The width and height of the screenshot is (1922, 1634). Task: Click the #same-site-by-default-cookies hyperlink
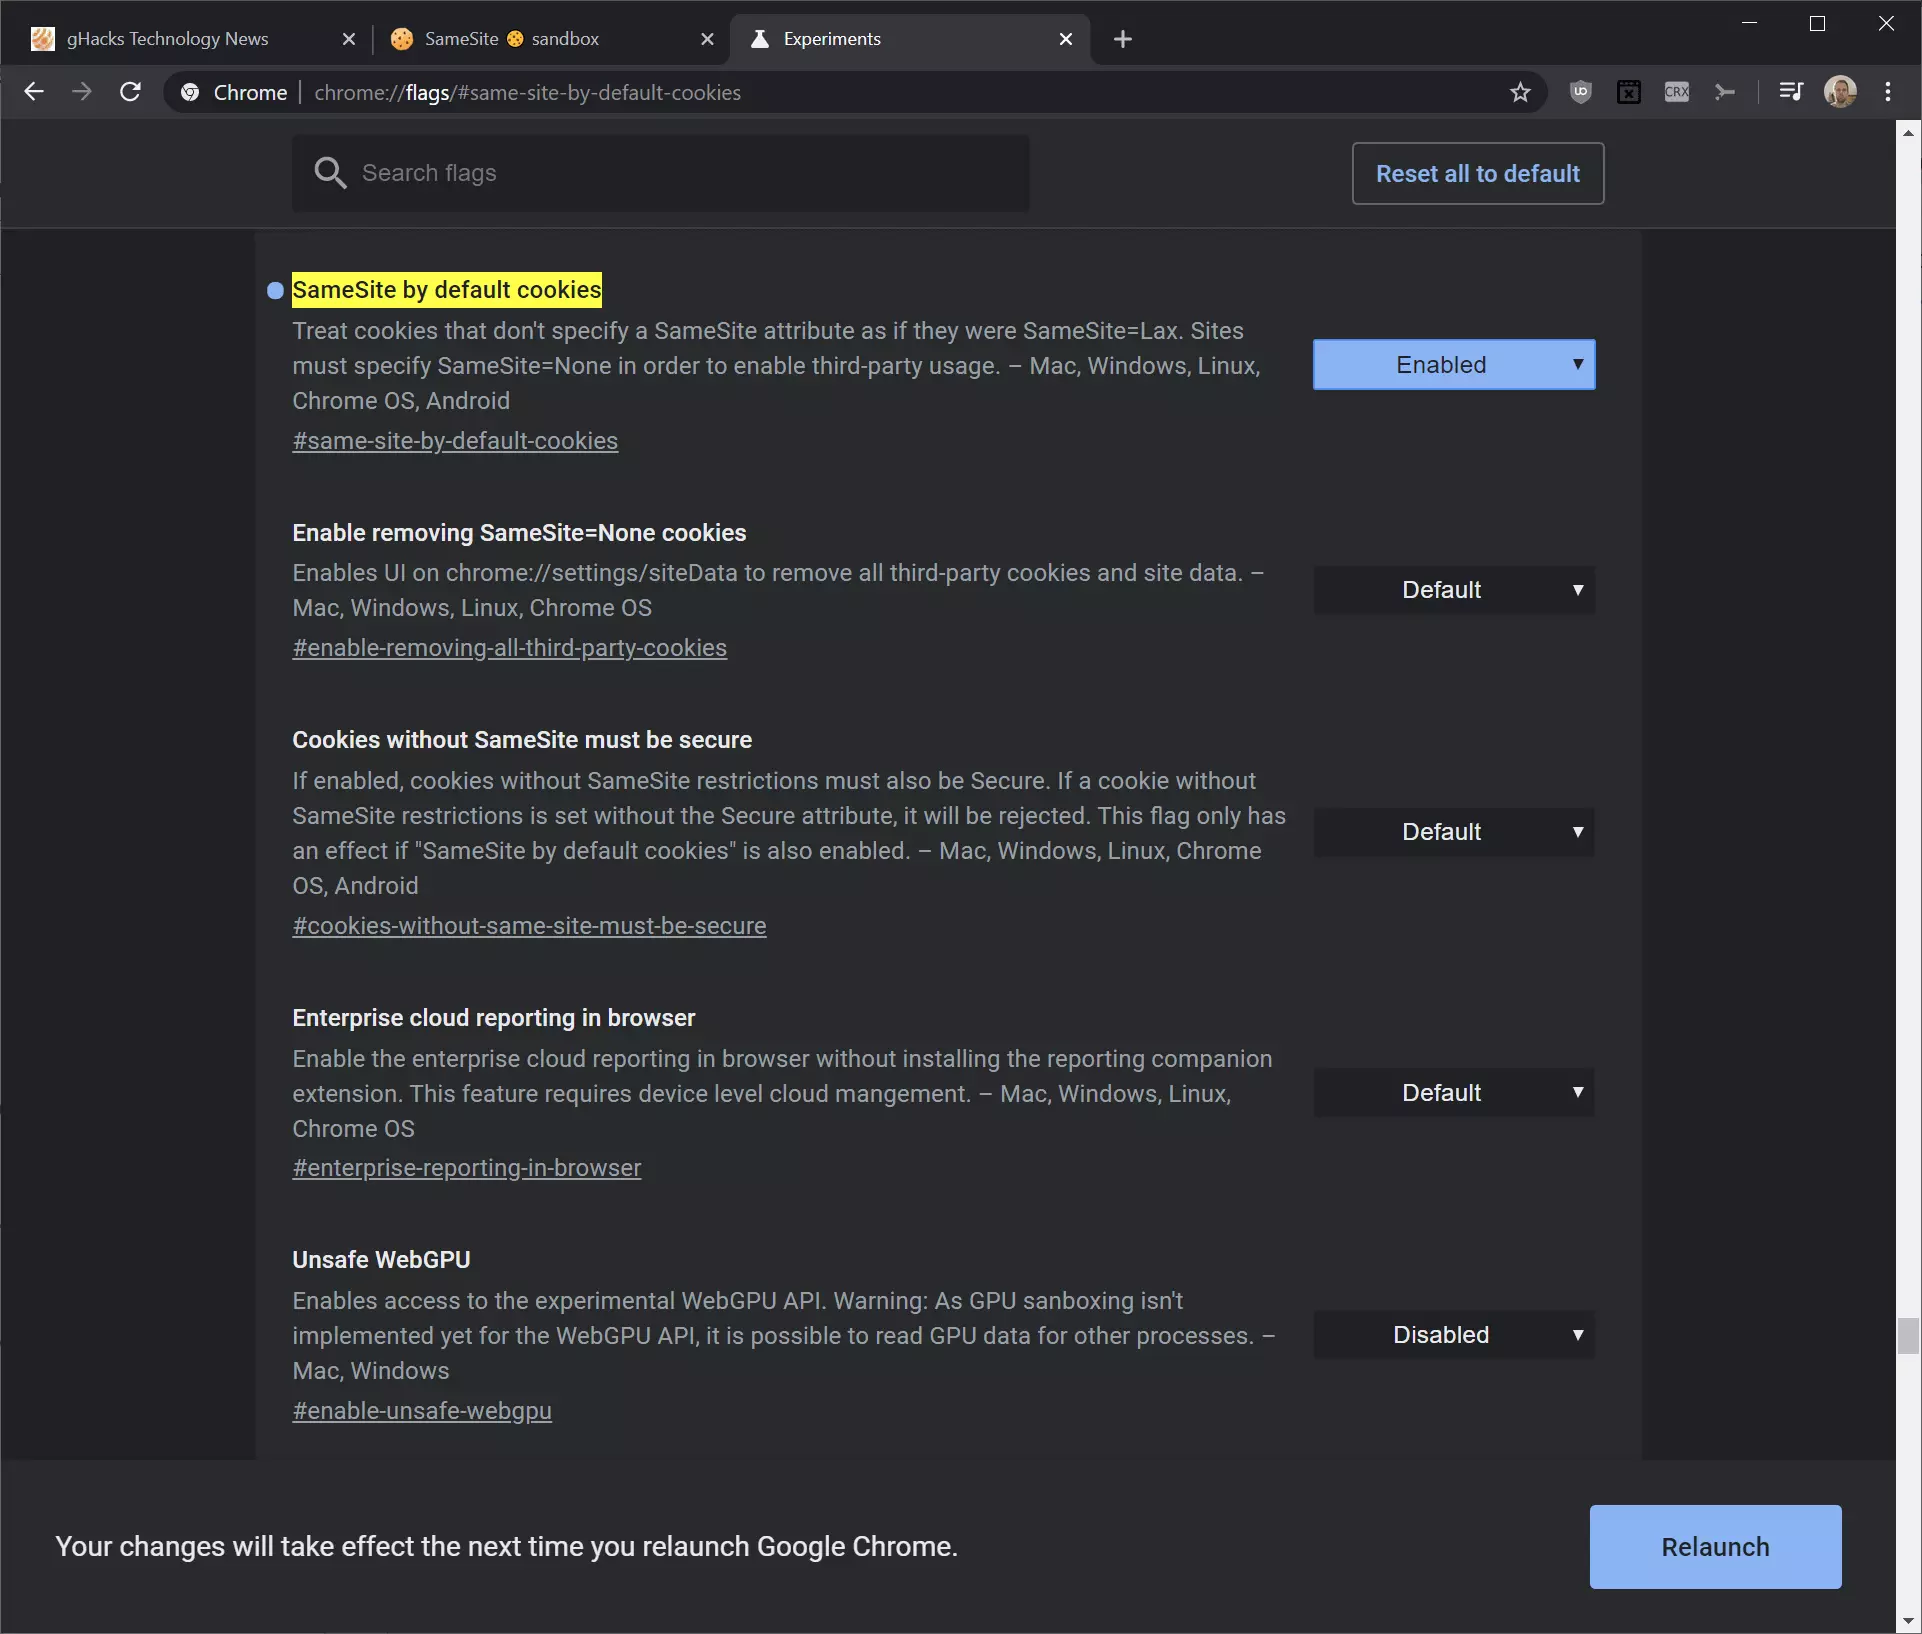click(x=455, y=441)
